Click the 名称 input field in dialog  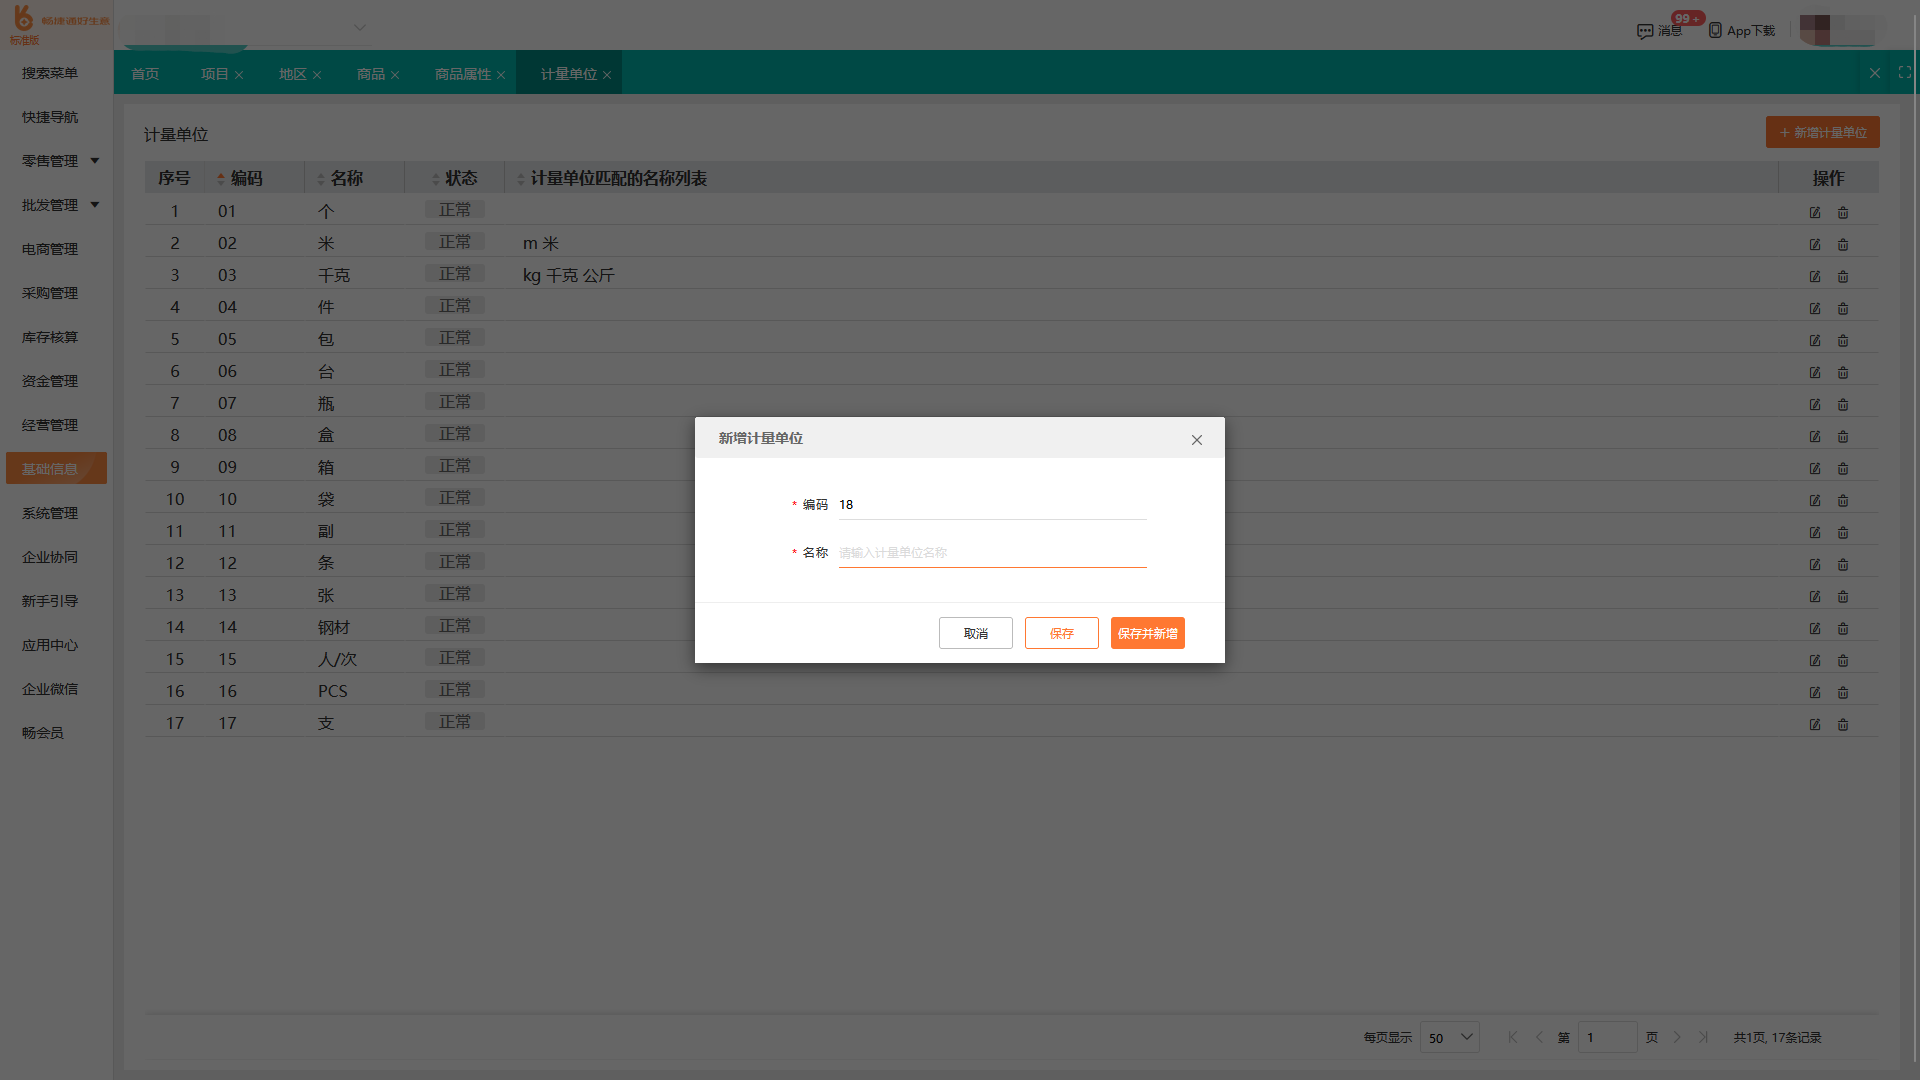(x=989, y=551)
